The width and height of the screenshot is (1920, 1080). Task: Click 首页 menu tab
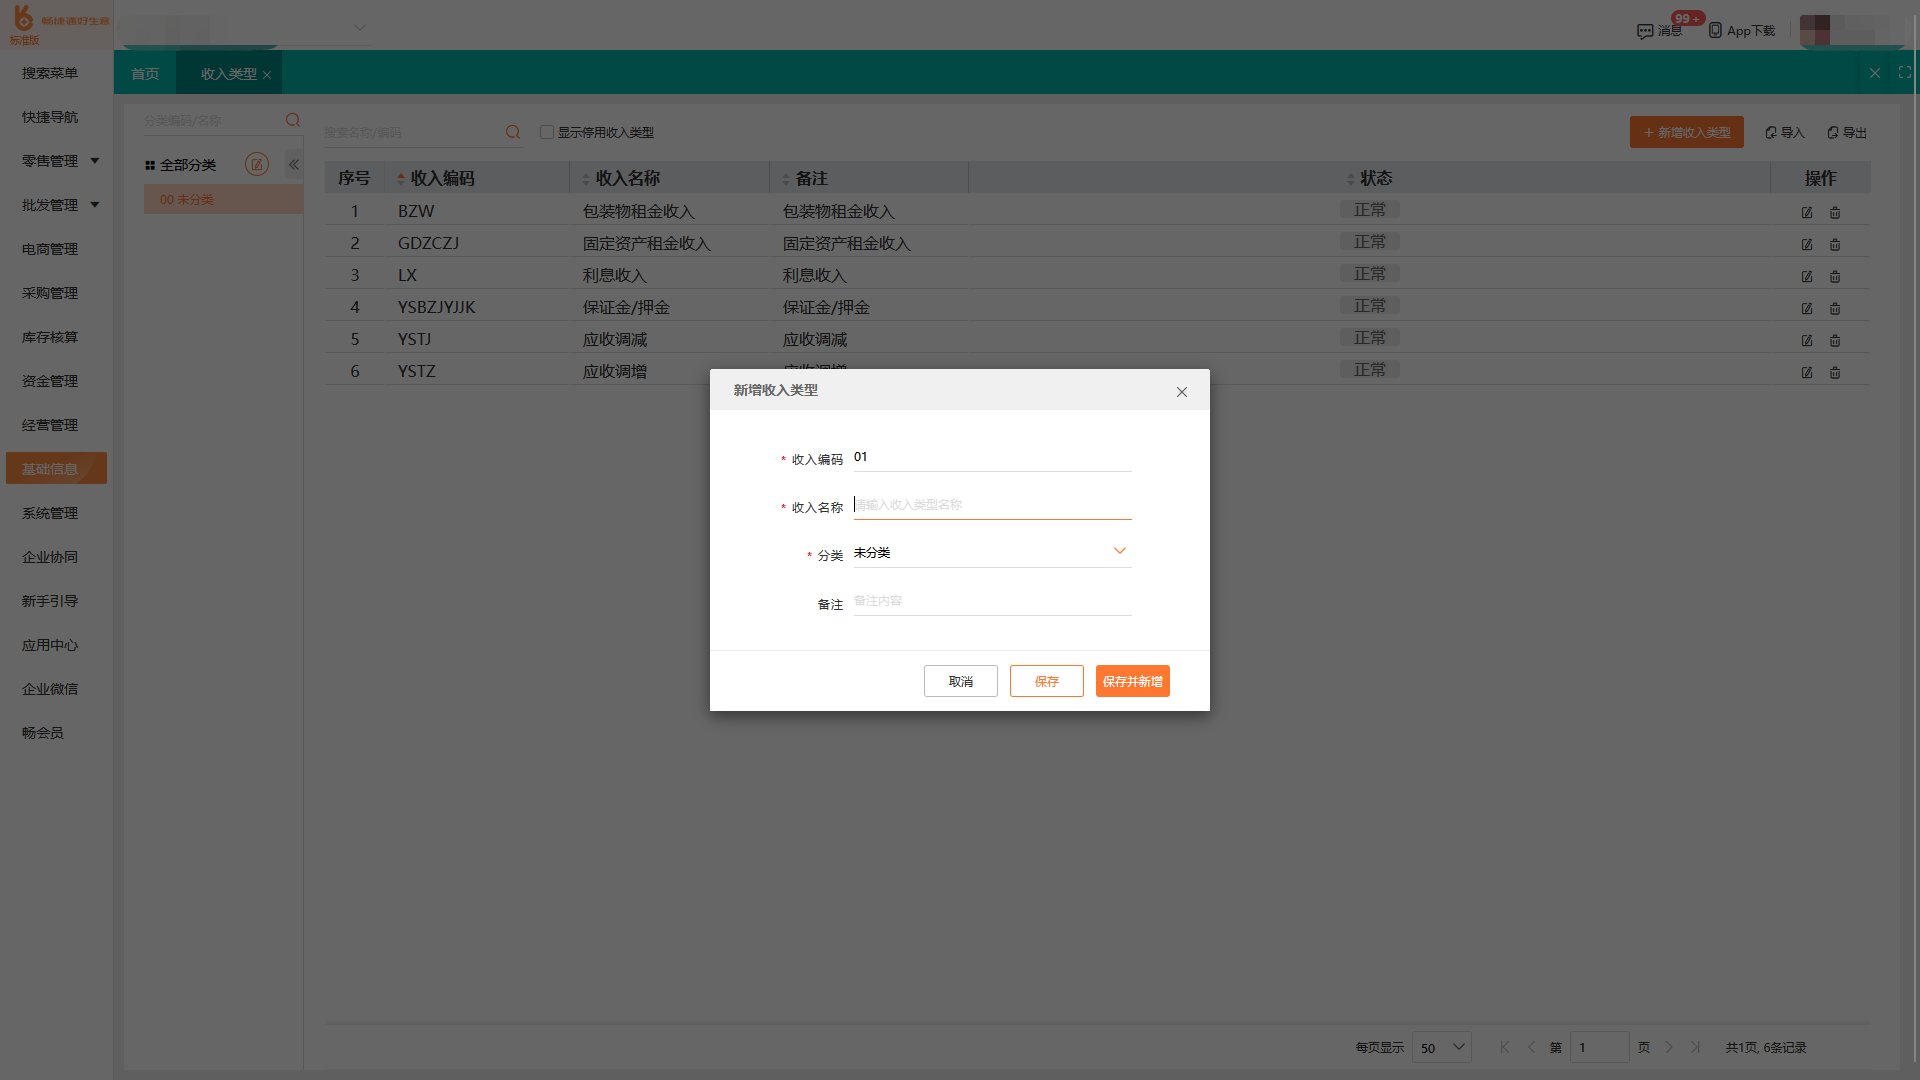tap(145, 73)
